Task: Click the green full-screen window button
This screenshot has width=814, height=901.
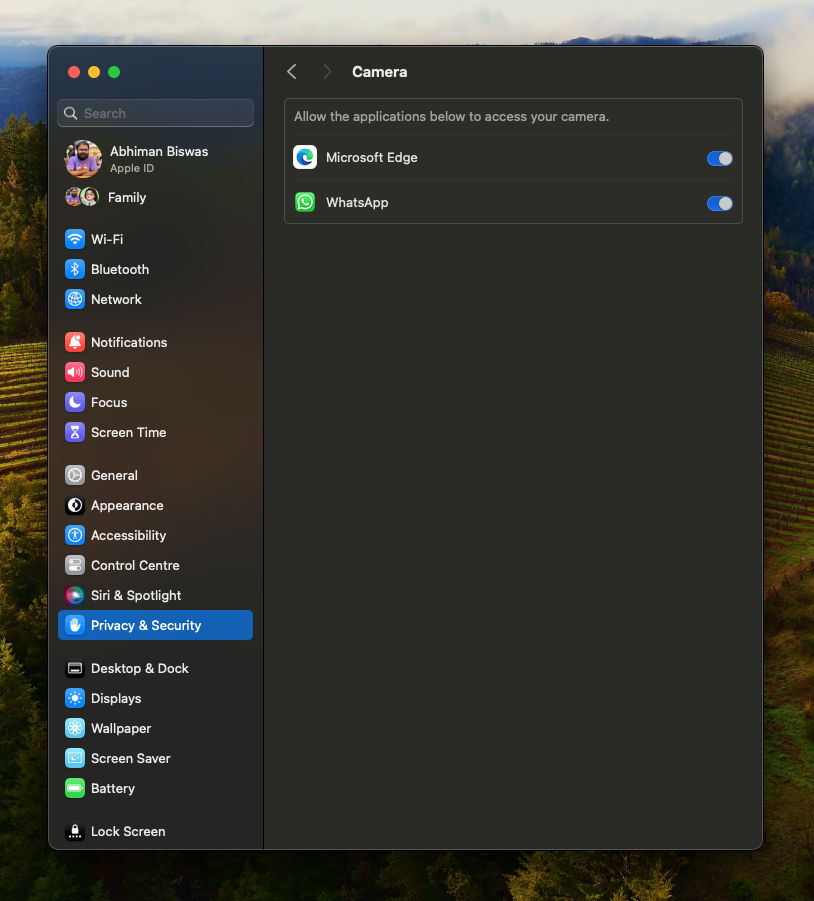Action: [114, 72]
